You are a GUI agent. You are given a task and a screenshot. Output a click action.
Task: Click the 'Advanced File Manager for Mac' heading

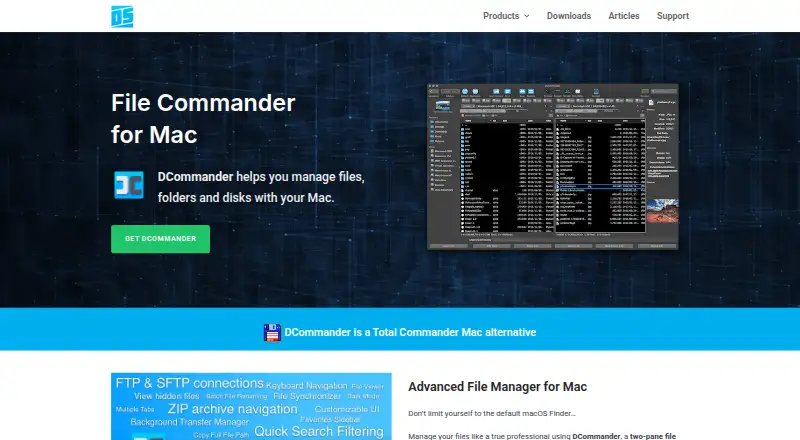497,387
